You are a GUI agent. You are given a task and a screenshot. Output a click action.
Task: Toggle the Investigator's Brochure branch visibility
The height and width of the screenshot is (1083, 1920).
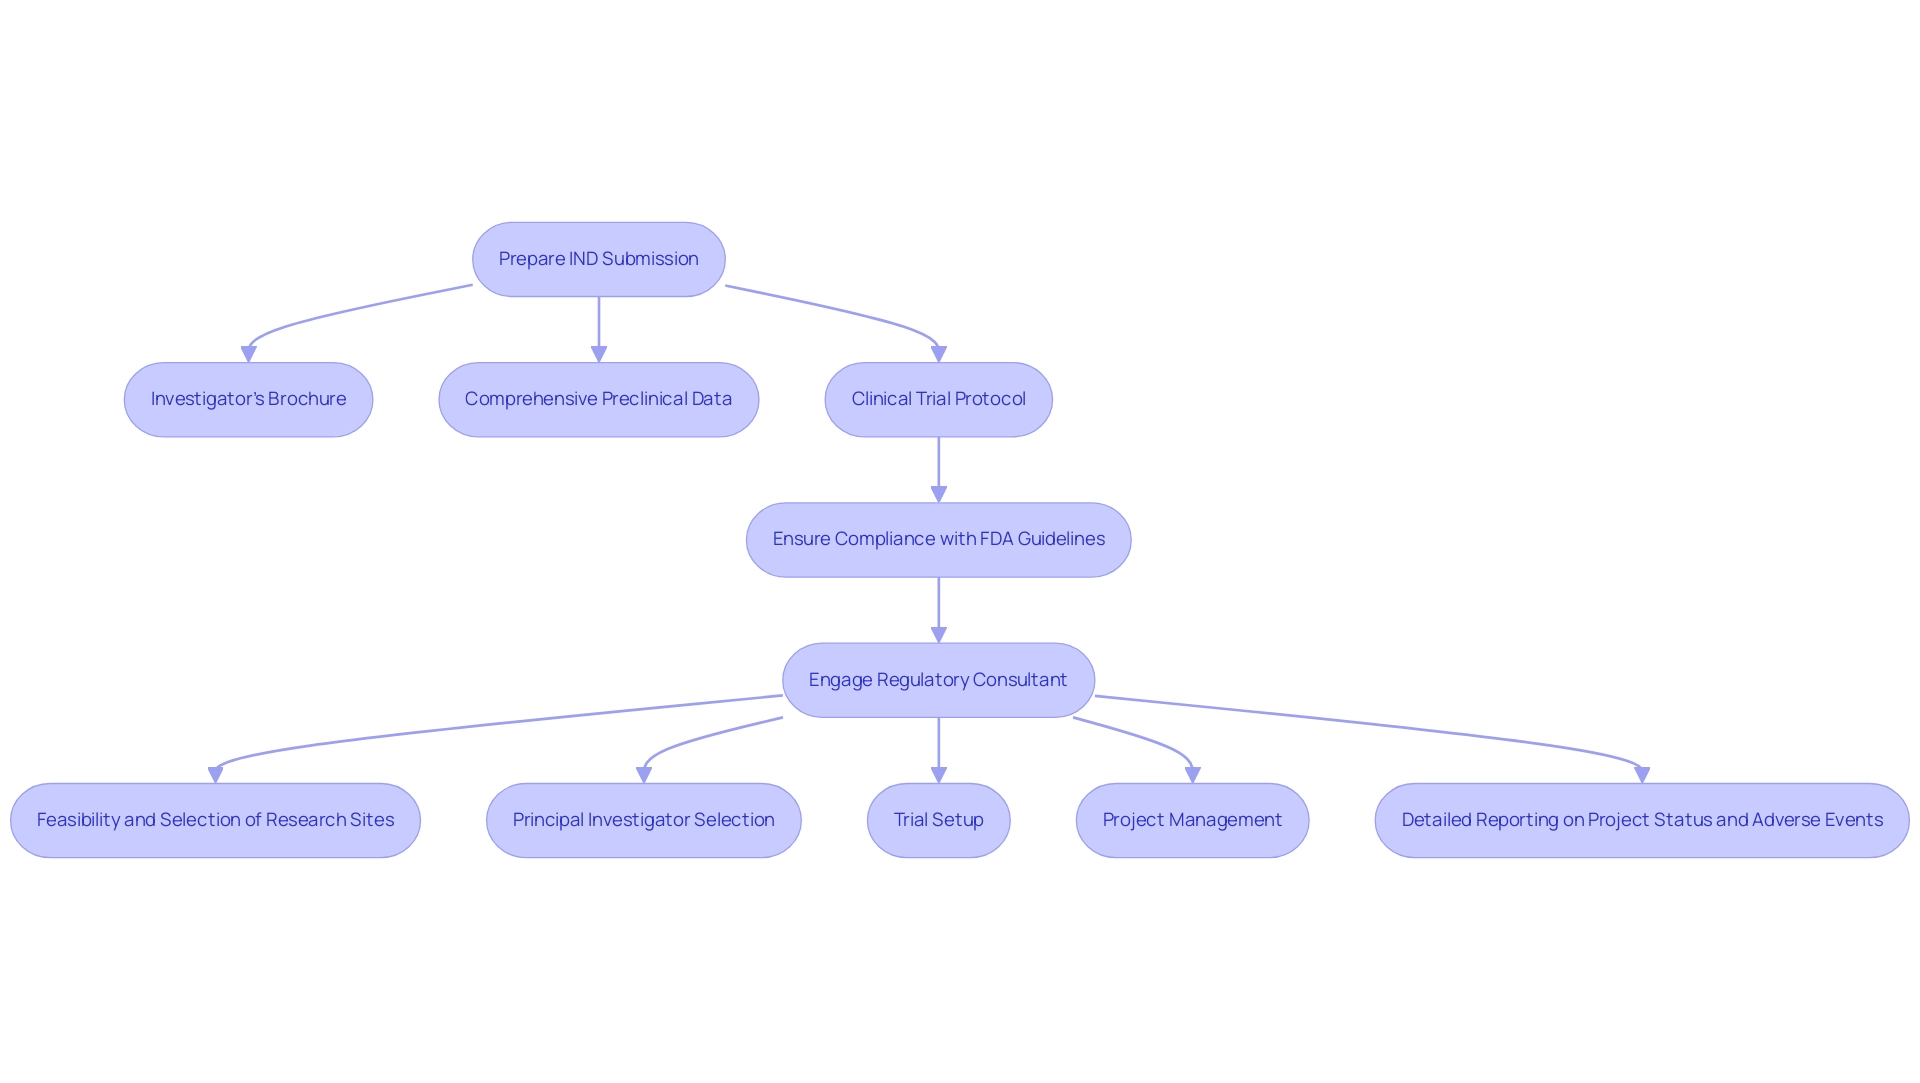coord(251,398)
